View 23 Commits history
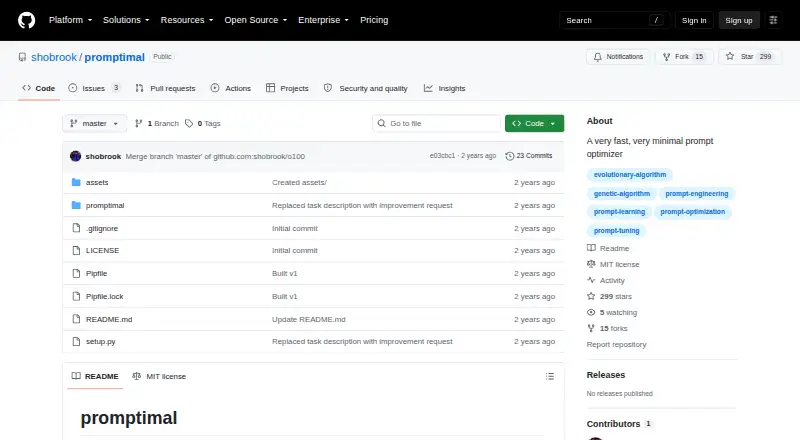 pos(529,156)
